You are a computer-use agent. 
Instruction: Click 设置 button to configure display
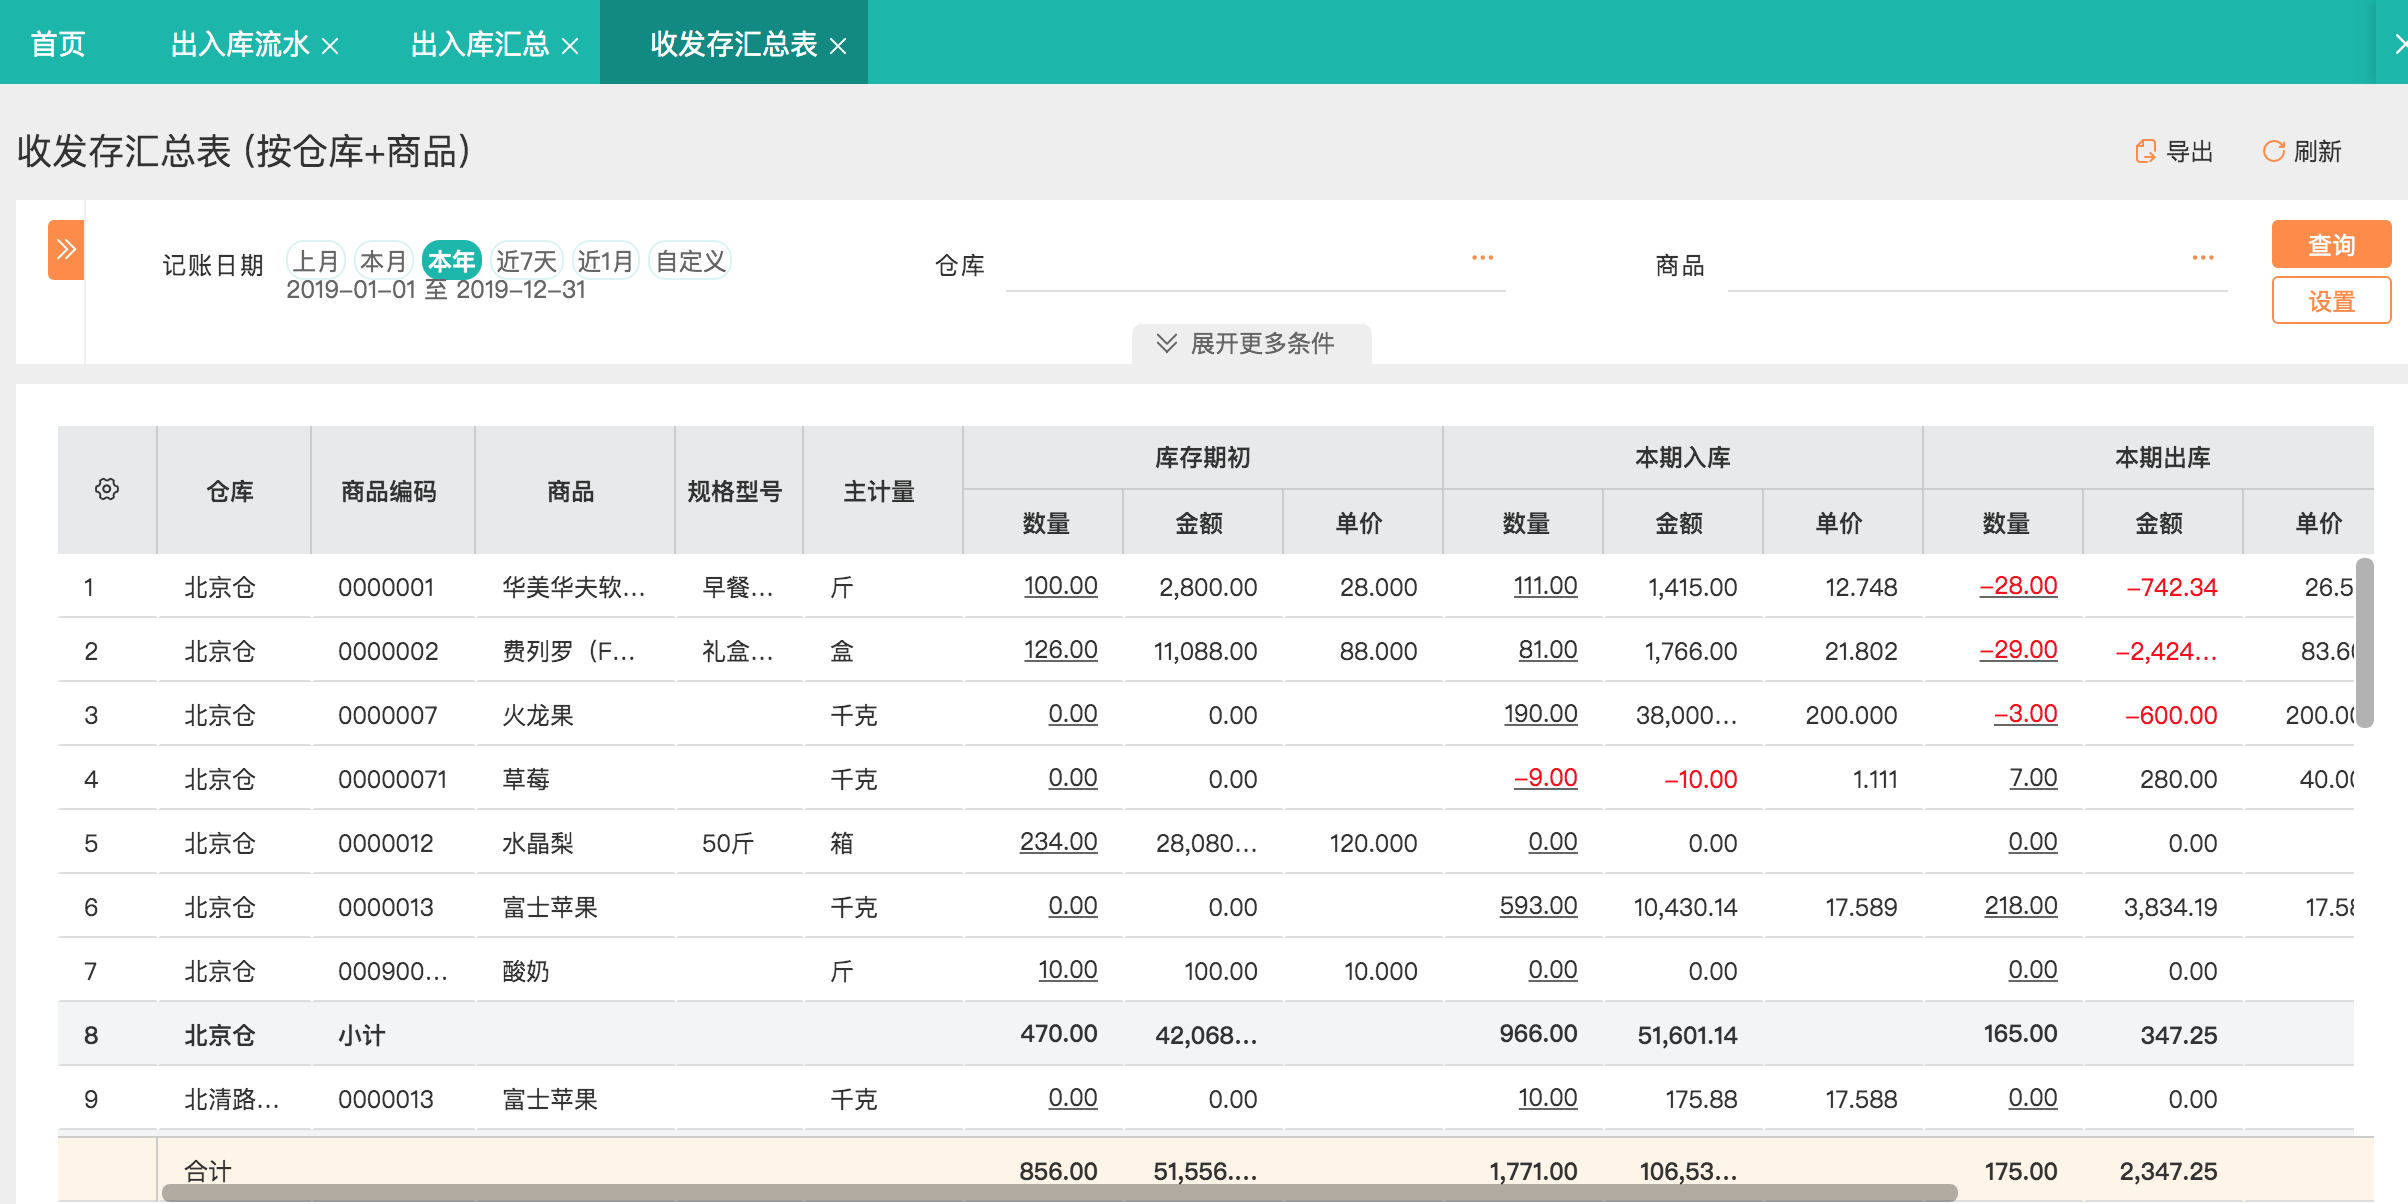click(2328, 301)
